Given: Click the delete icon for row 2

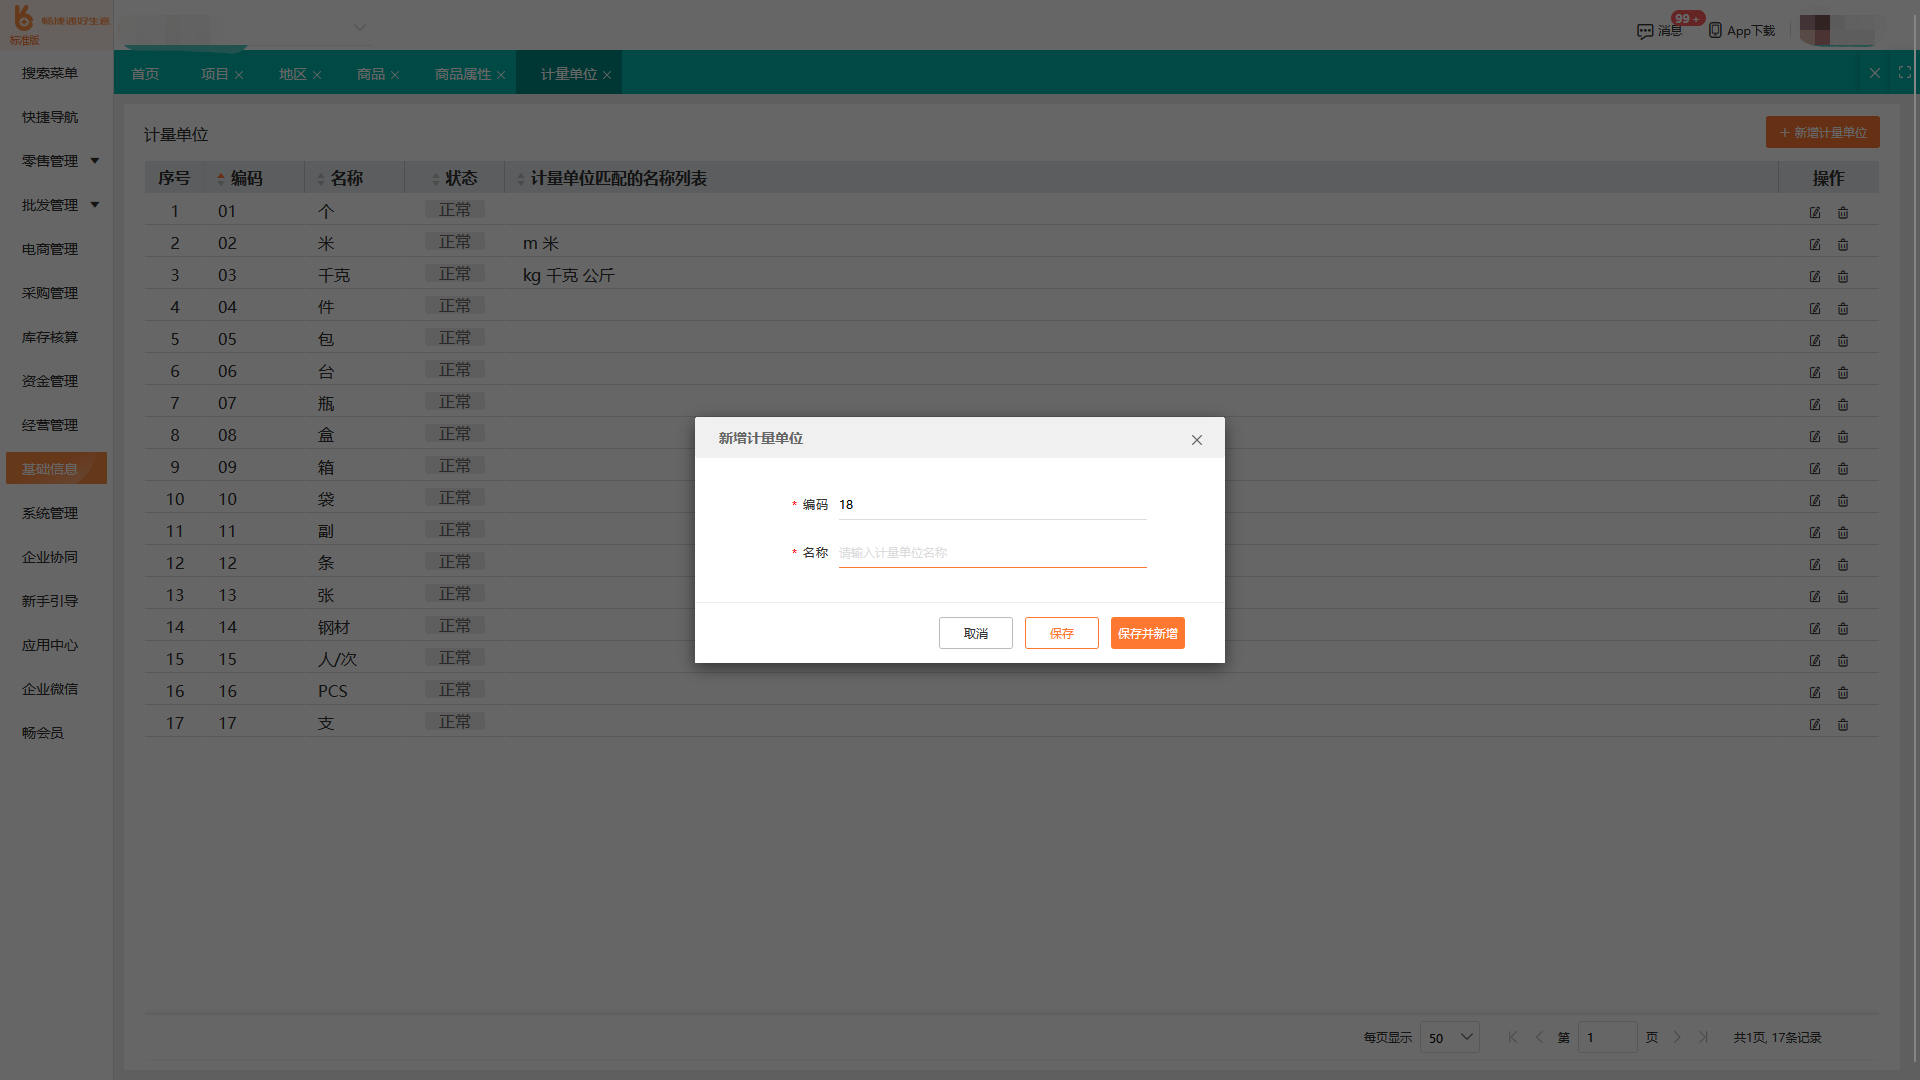Looking at the screenshot, I should (1844, 244).
